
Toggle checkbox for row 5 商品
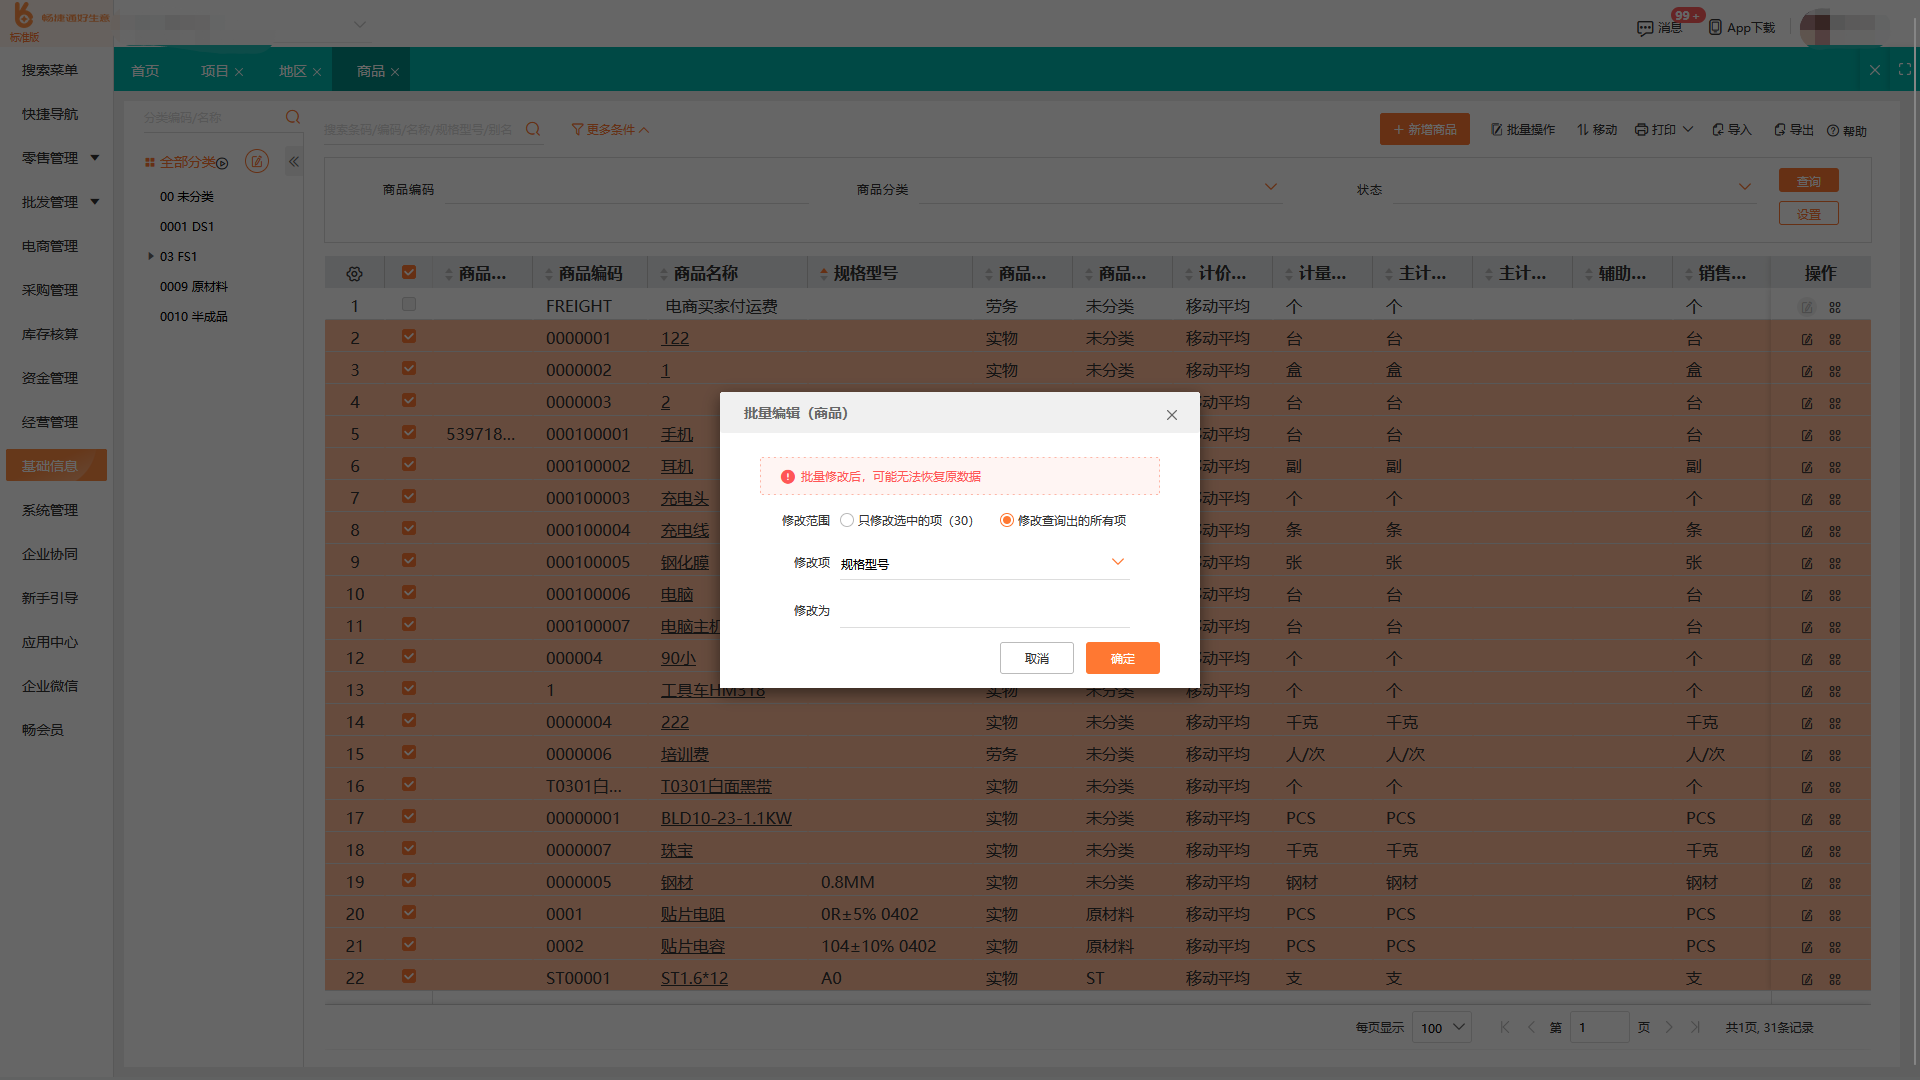coord(409,434)
